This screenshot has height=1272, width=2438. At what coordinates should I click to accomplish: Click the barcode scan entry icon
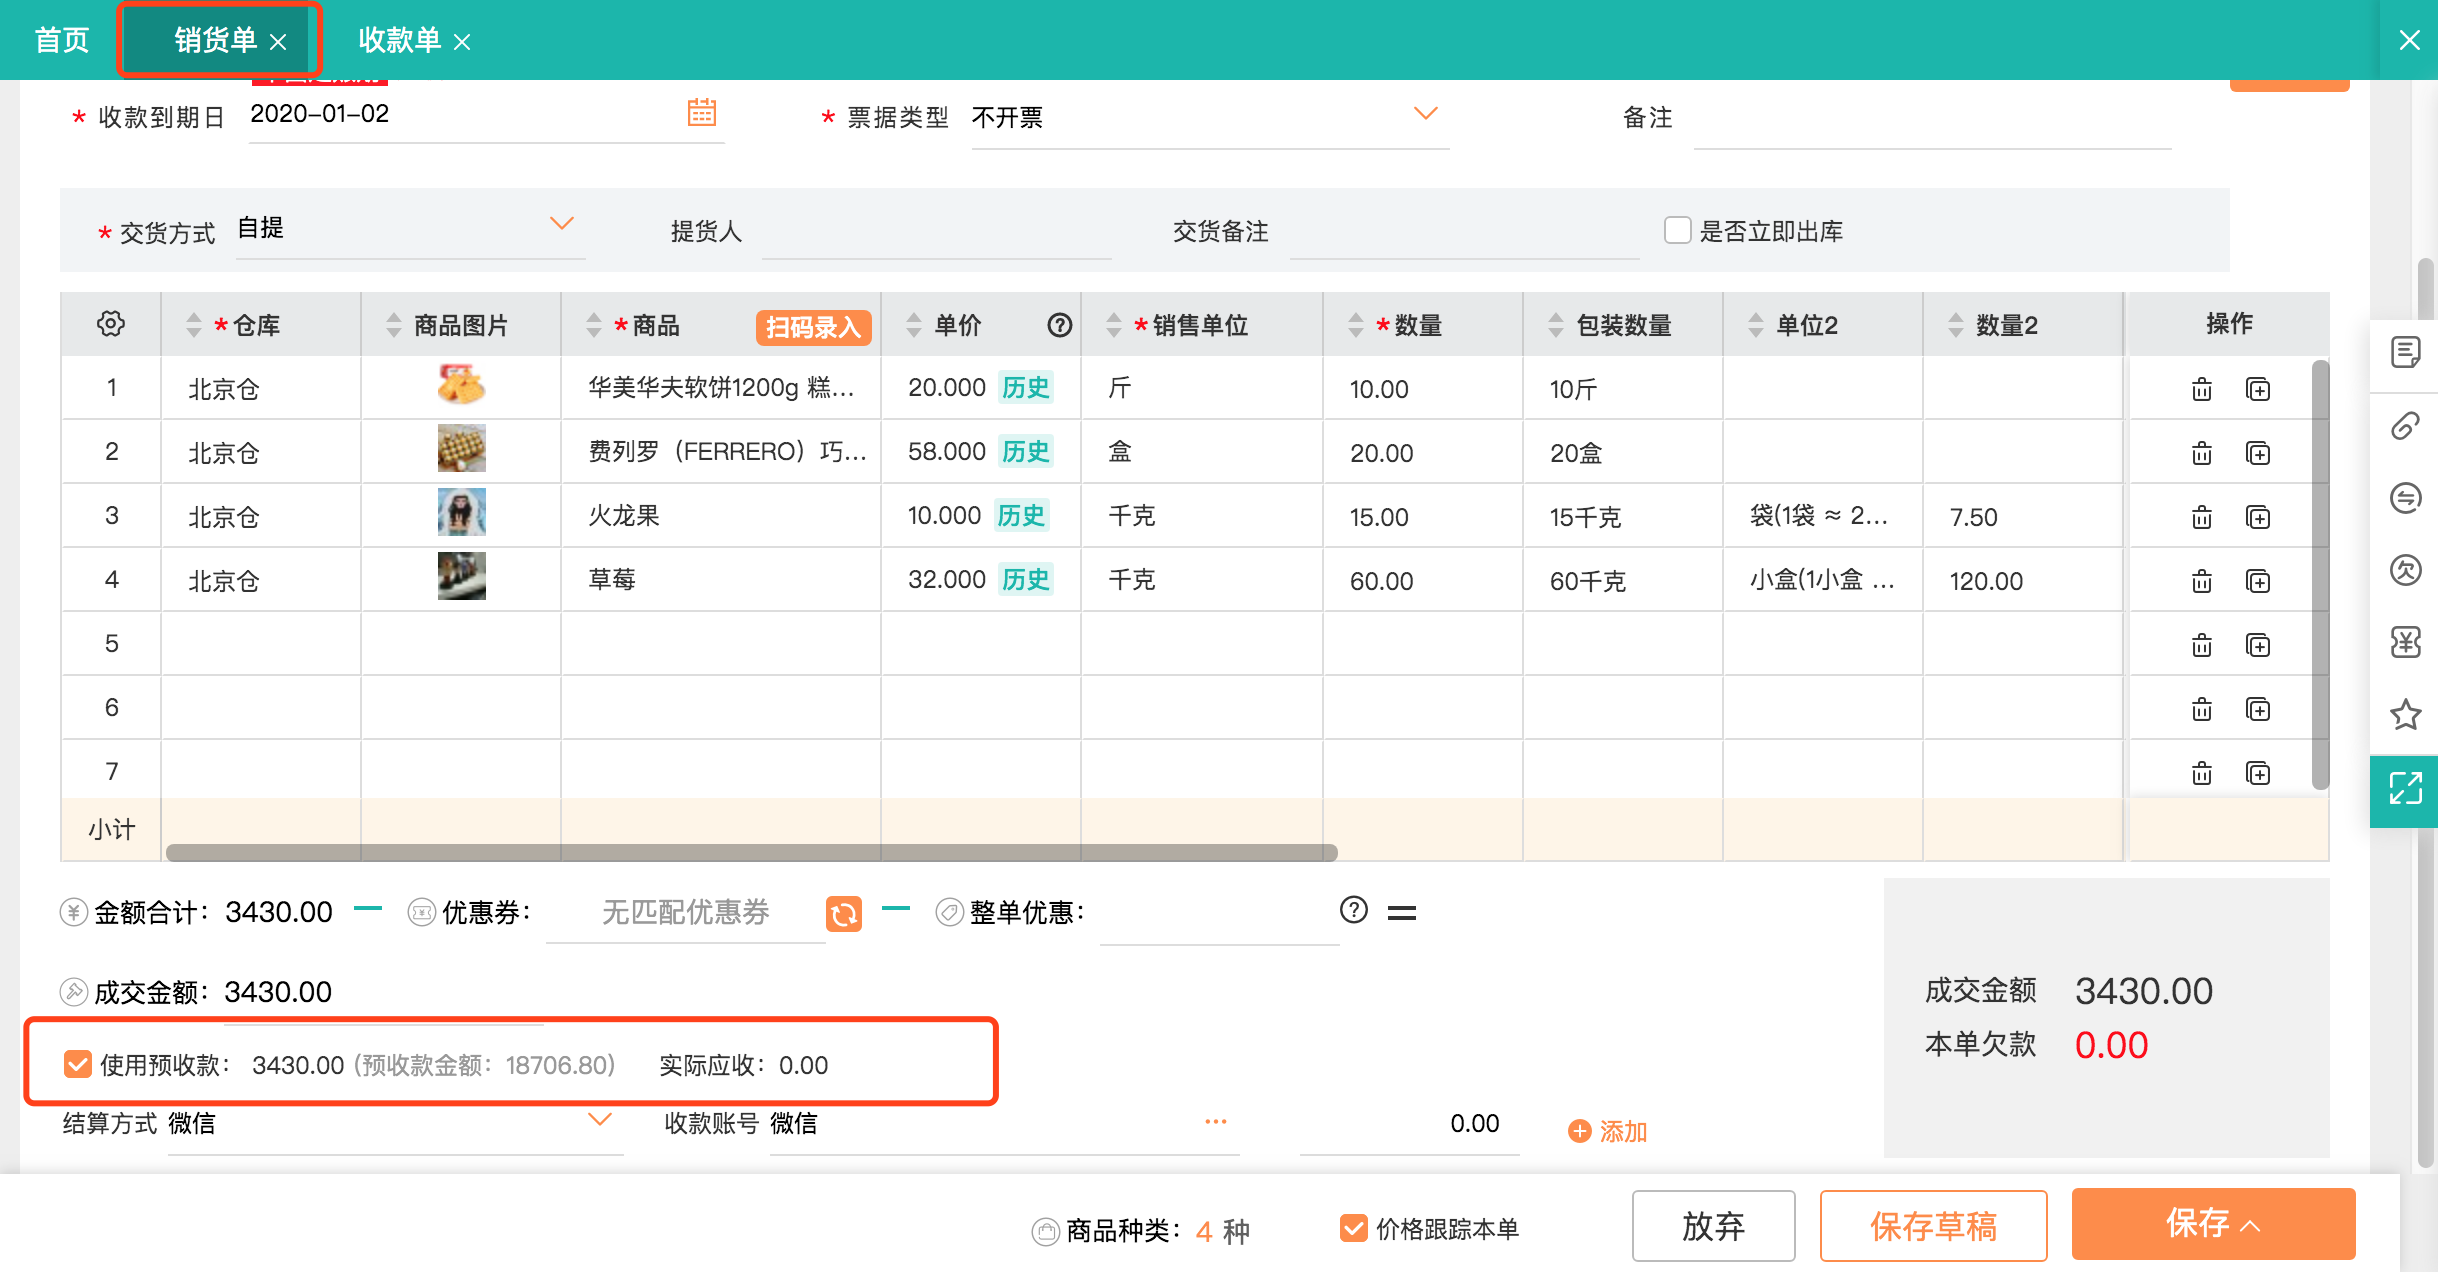pos(814,324)
